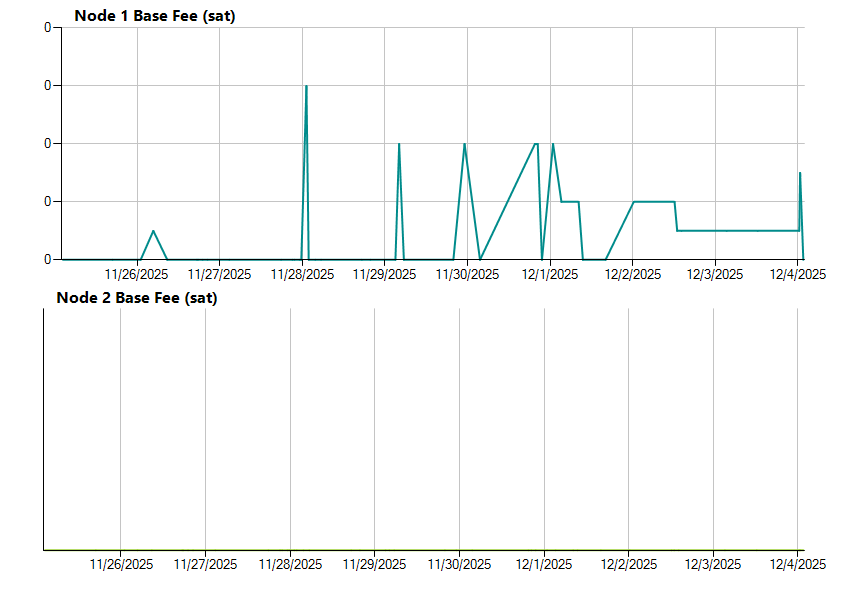Click the Node 1 Base Fee chart title
This screenshot has height=600, width=860.
[x=155, y=16]
